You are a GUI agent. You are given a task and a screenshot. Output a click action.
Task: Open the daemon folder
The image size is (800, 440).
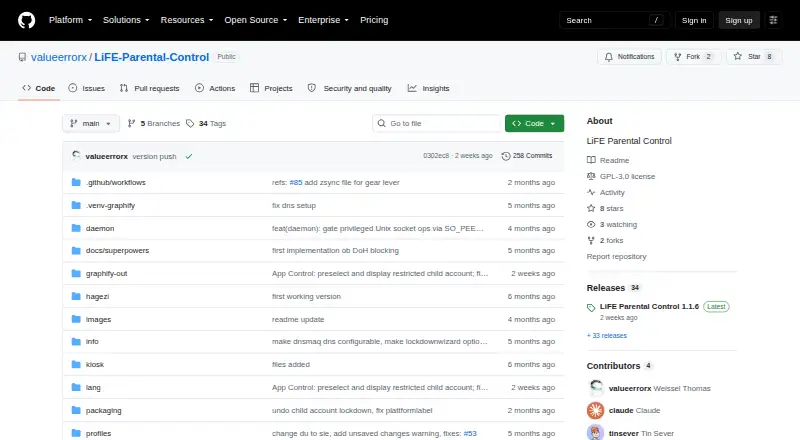pos(100,228)
